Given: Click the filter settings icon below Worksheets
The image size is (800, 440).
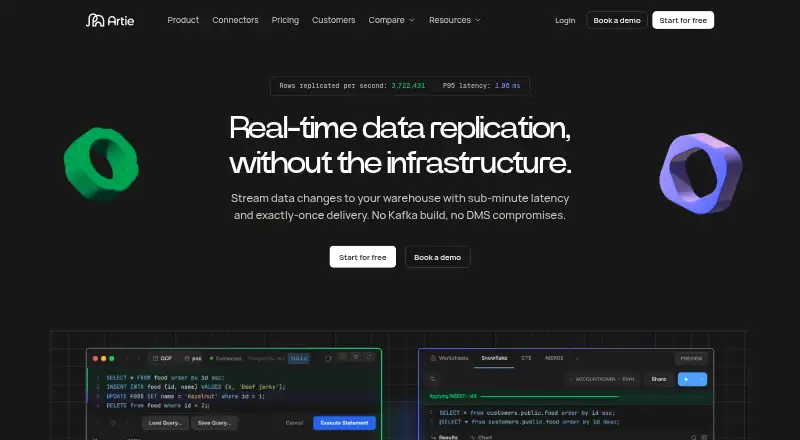Looking at the screenshot, I should coord(433,379).
